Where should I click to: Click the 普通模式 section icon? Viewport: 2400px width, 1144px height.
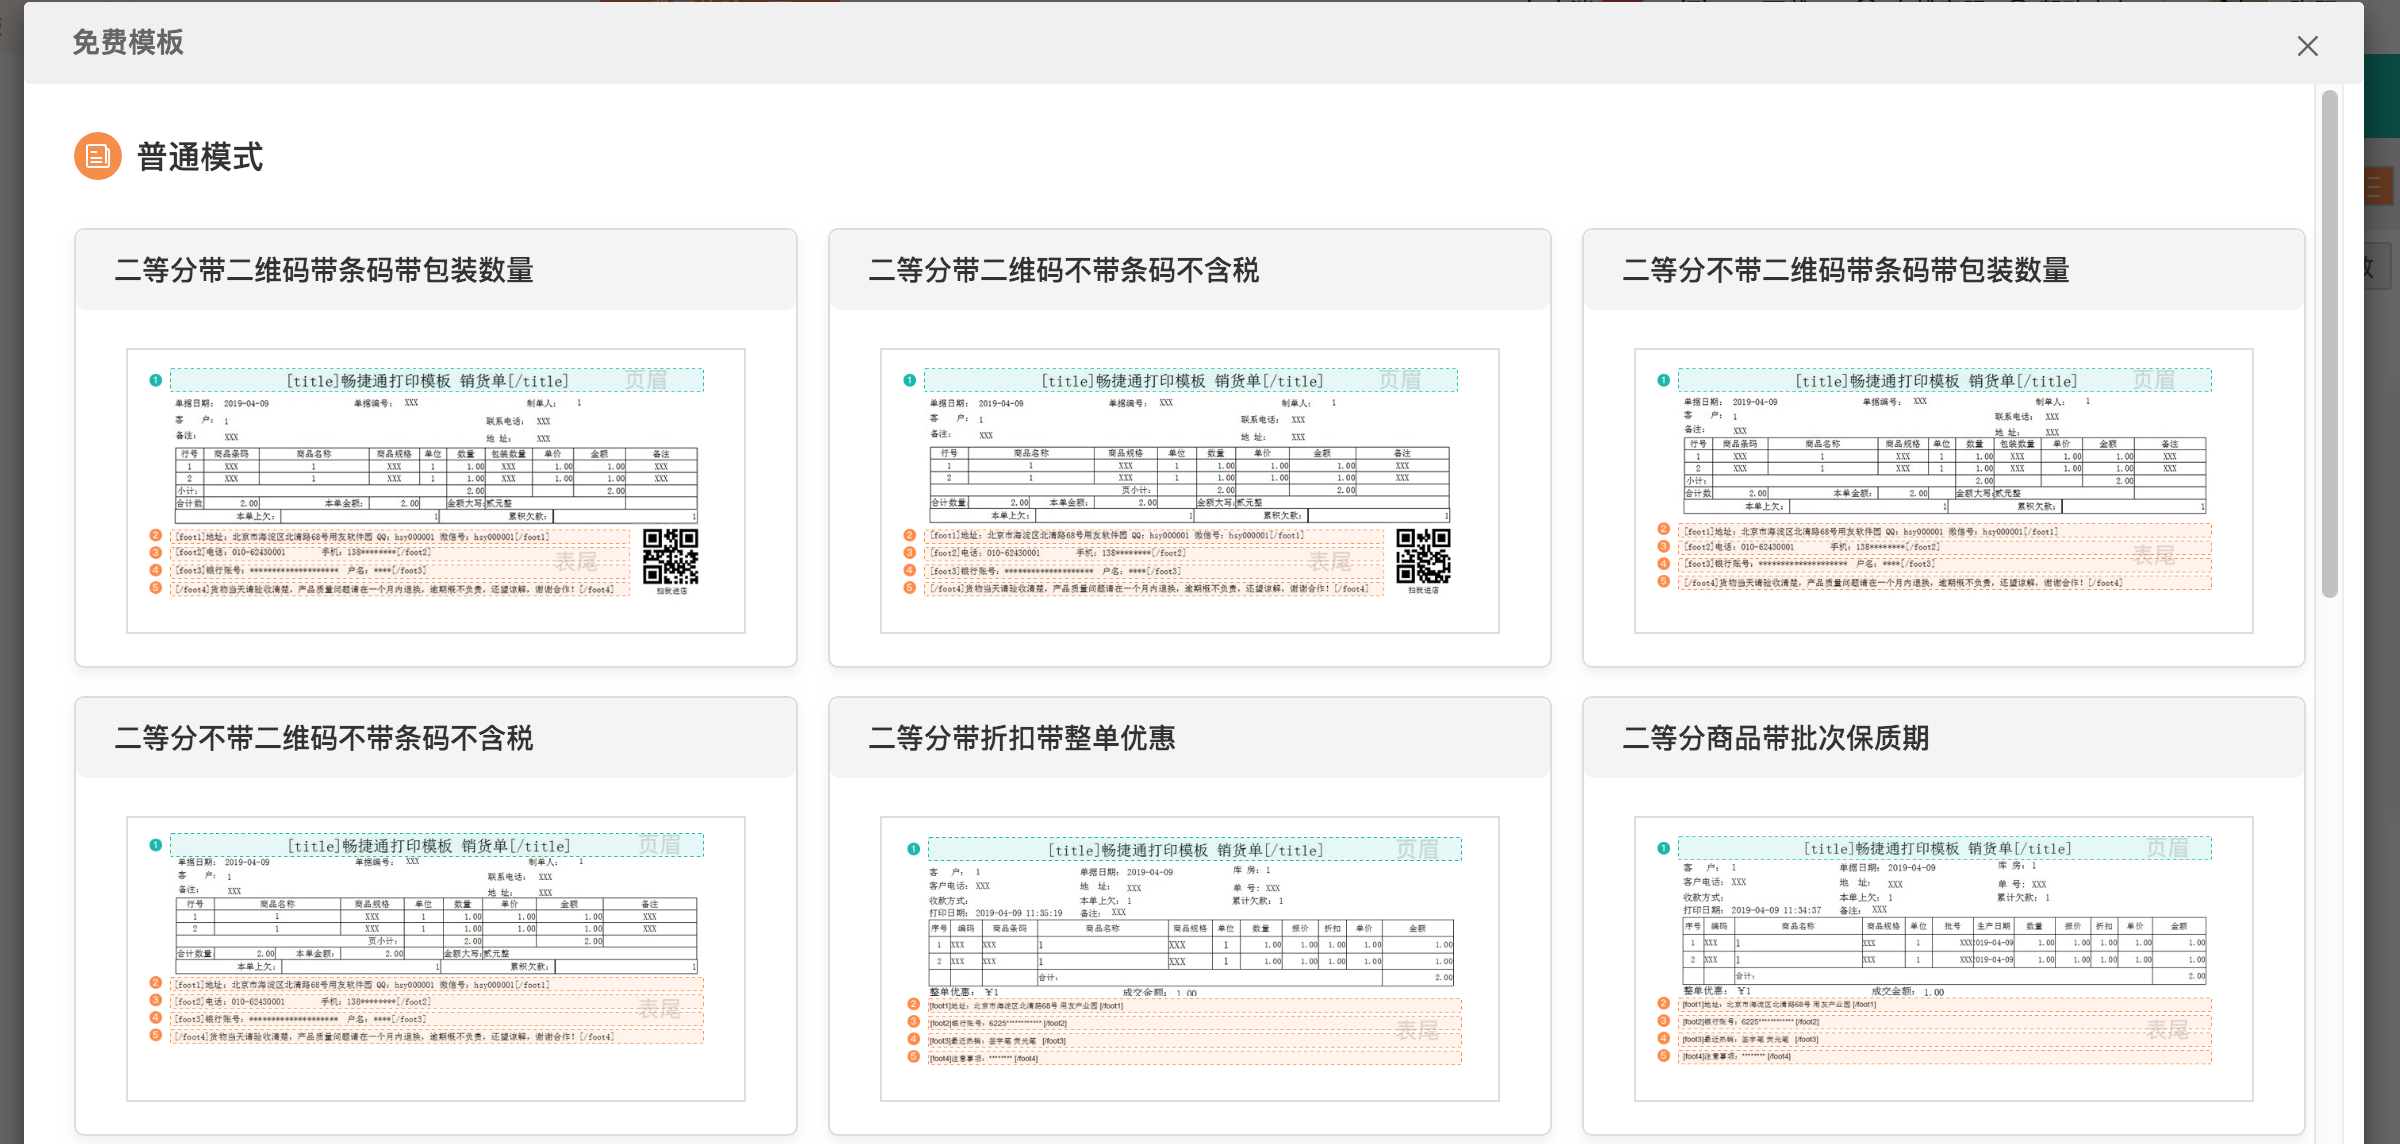[x=95, y=156]
